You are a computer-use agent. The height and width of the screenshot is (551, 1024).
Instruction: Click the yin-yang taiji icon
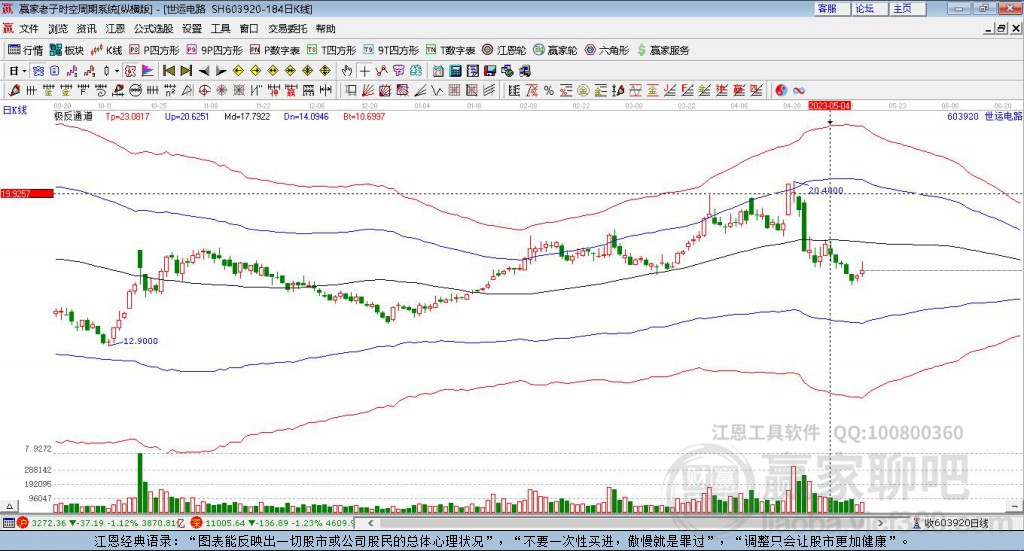[x=782, y=90]
